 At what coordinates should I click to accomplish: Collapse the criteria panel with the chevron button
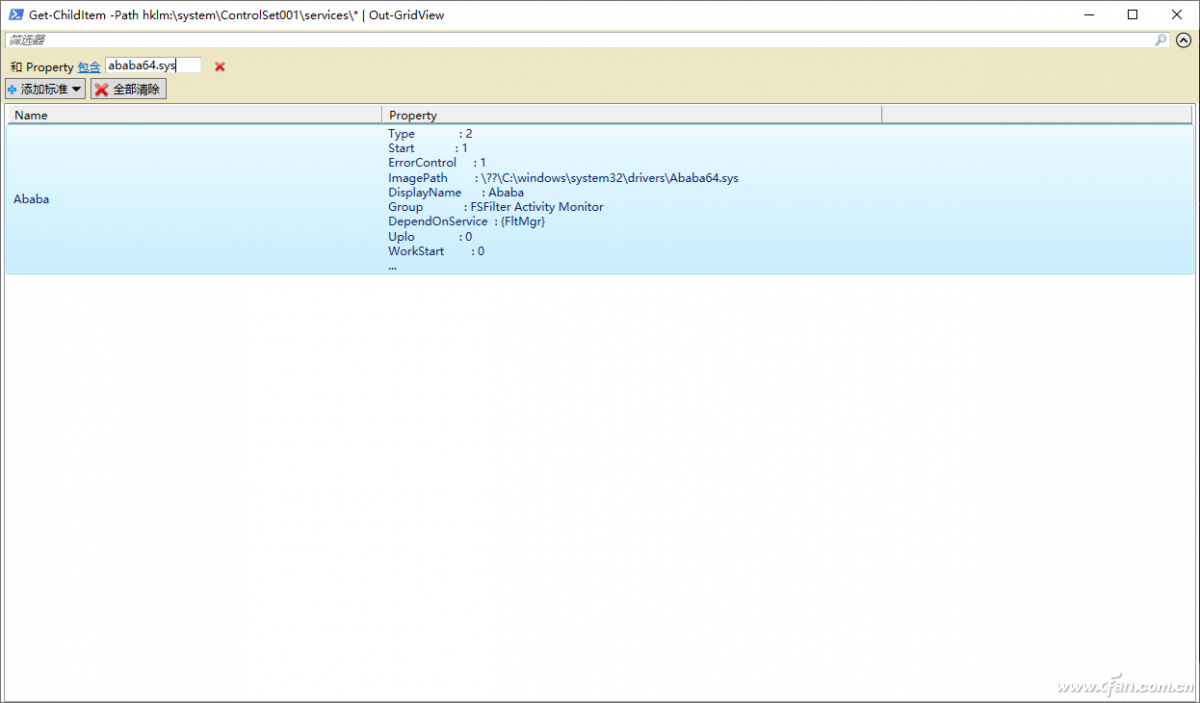point(1184,40)
